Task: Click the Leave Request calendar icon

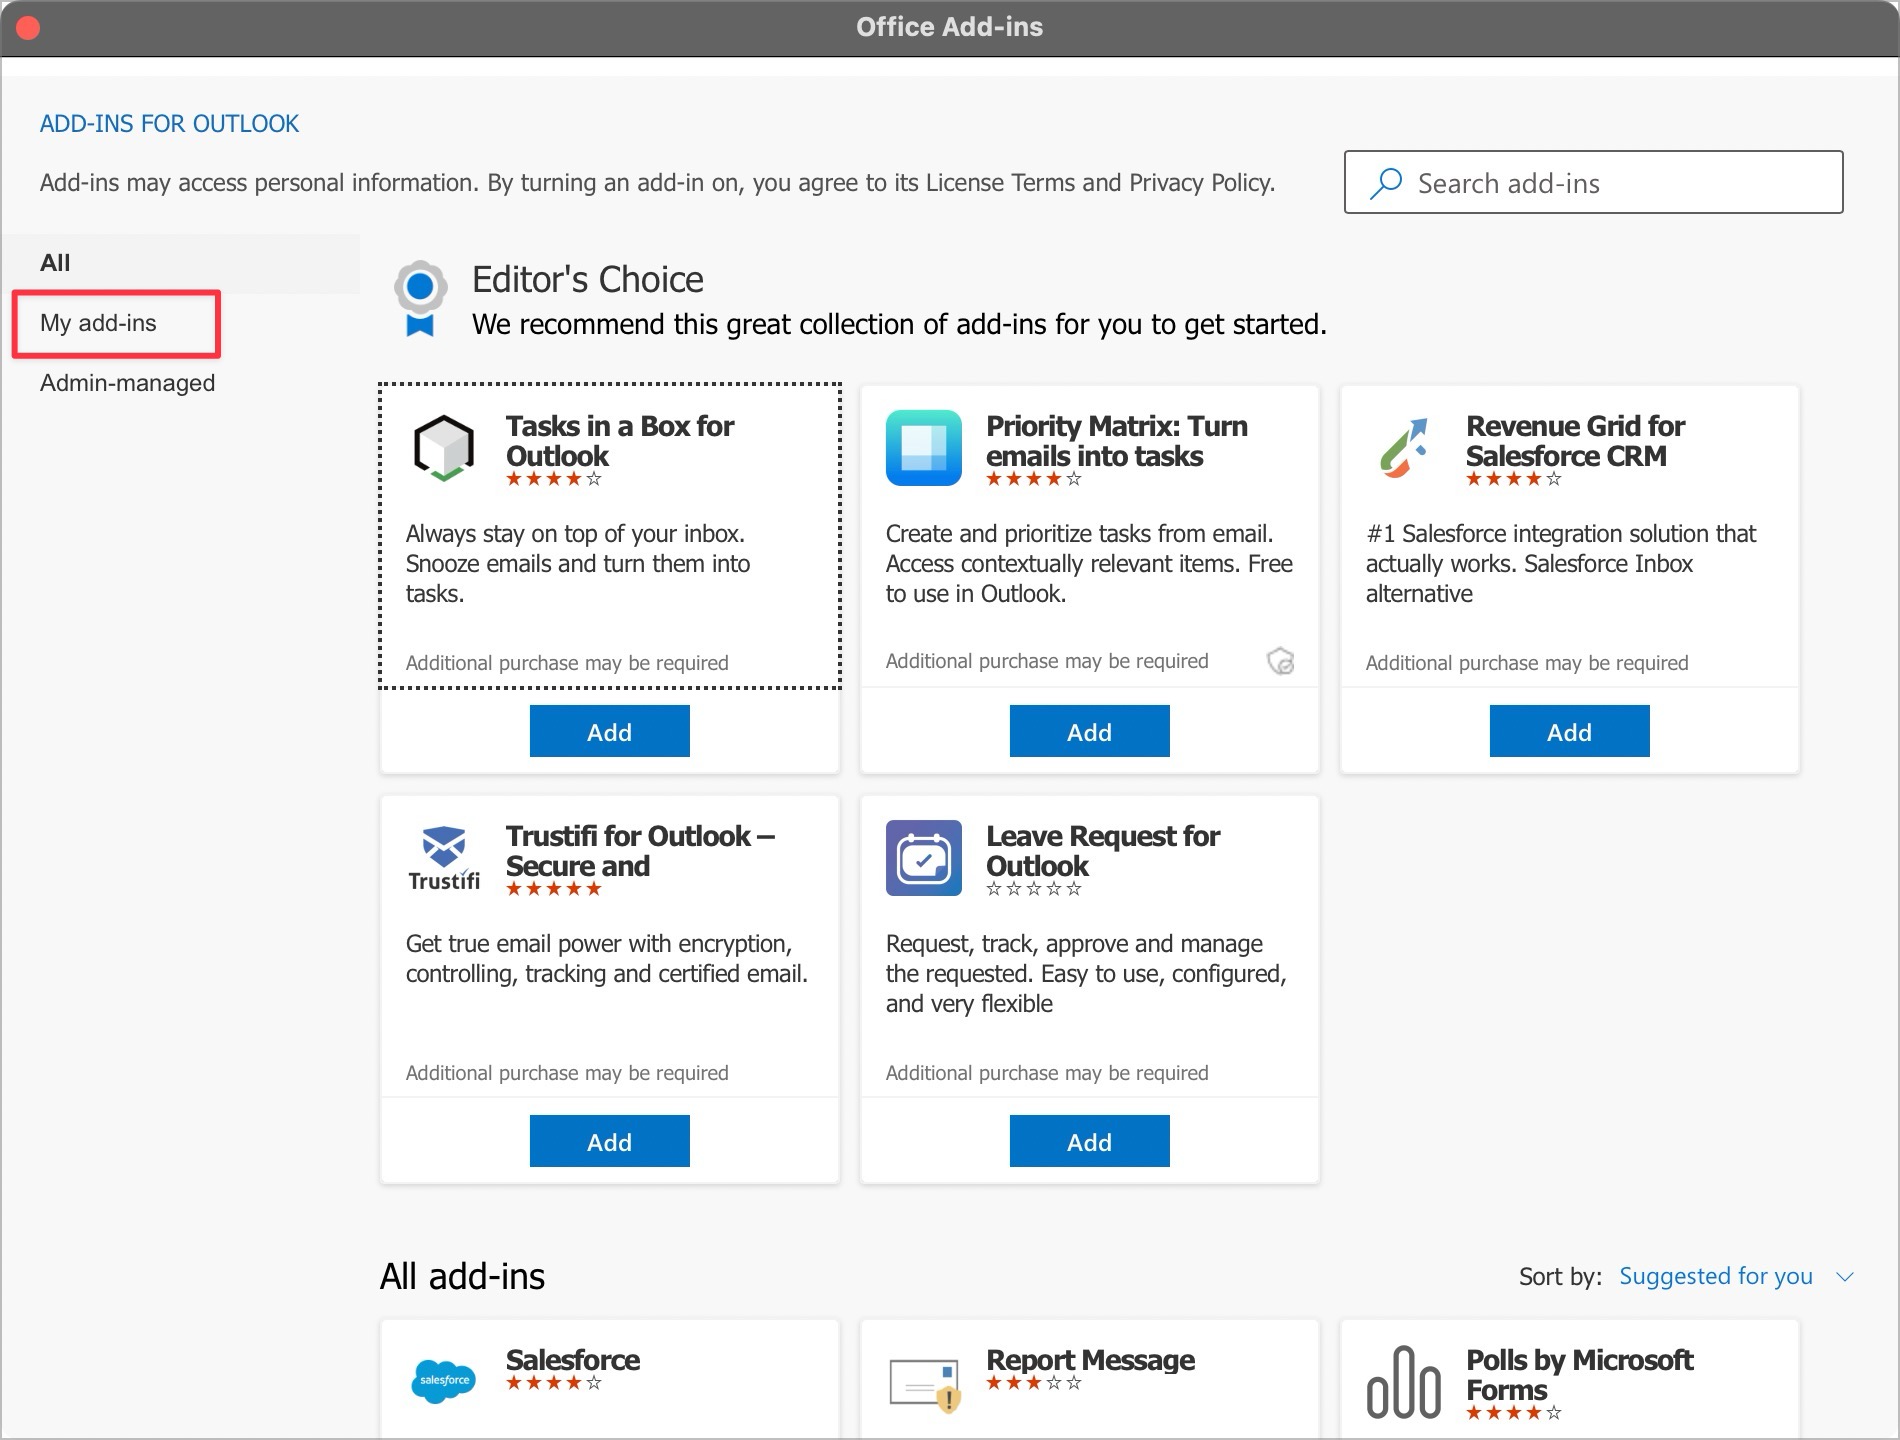Action: 923,857
